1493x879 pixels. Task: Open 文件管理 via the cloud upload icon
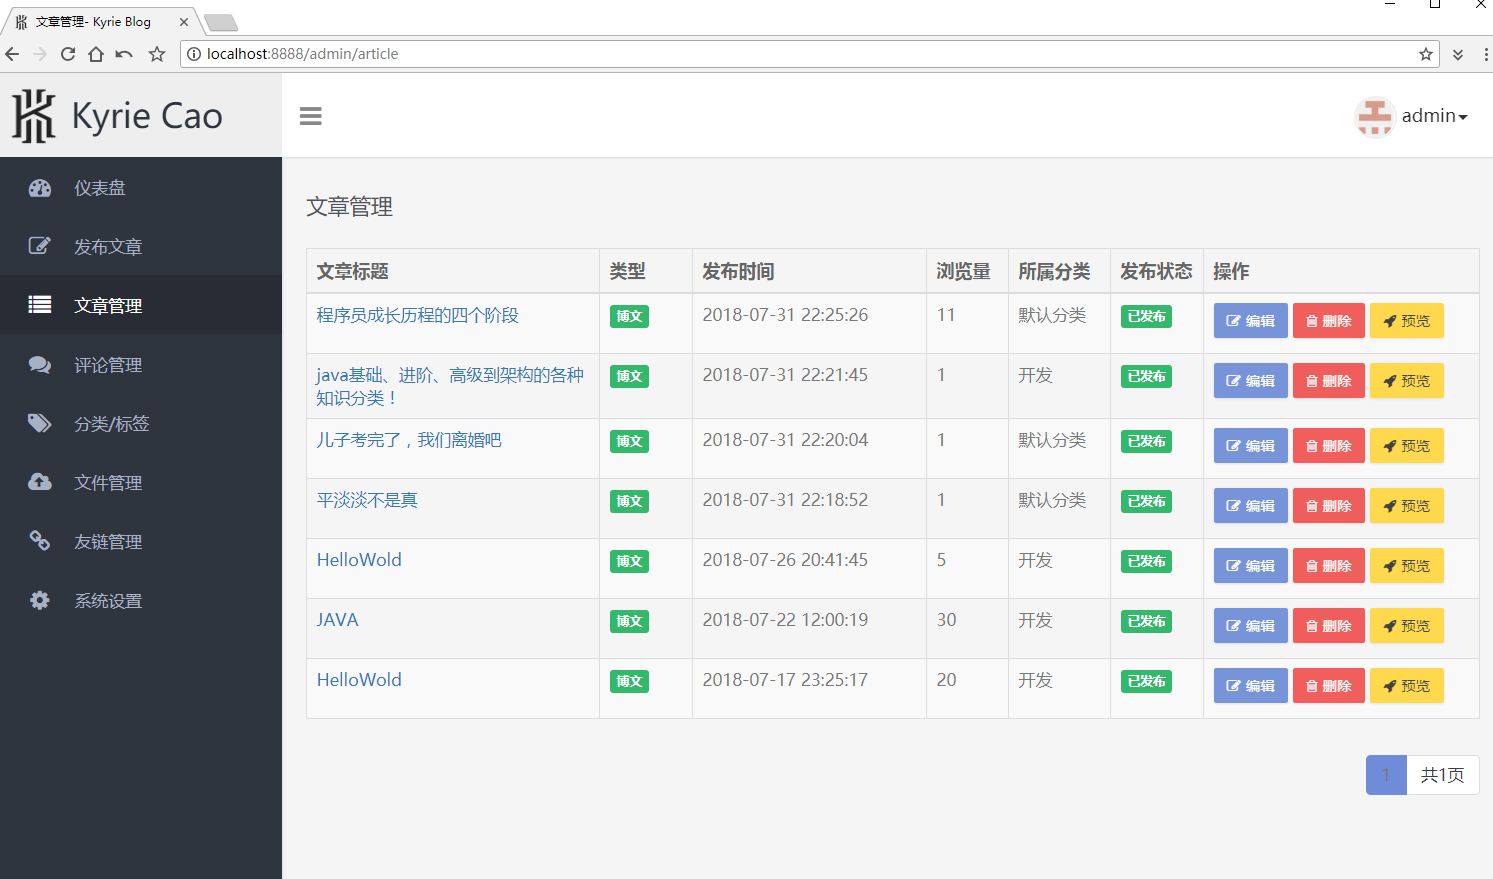tap(39, 482)
